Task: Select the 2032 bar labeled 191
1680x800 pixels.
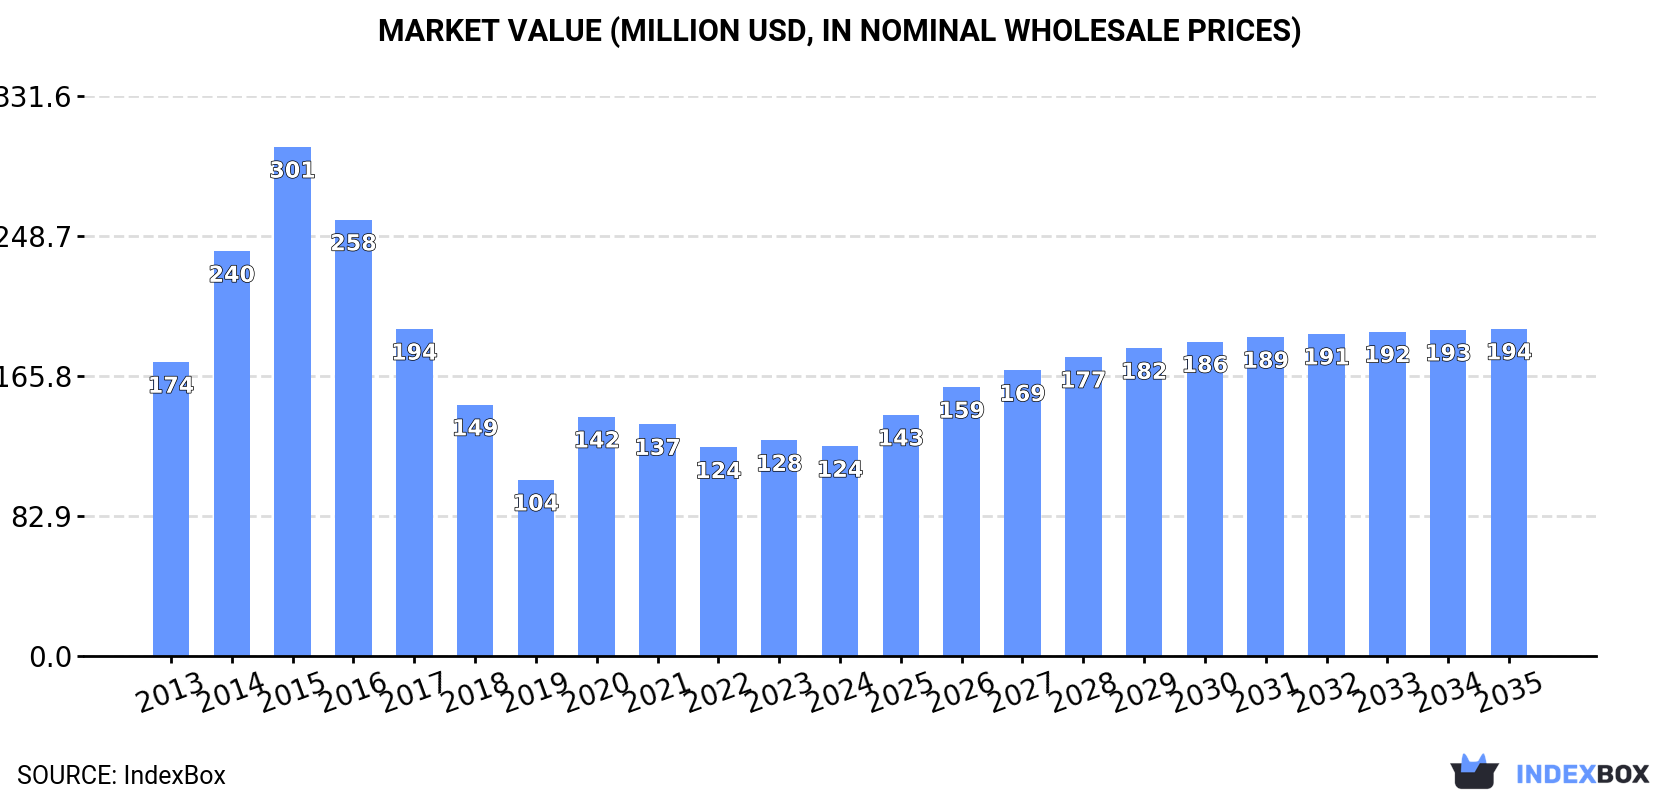Action: point(1326,495)
